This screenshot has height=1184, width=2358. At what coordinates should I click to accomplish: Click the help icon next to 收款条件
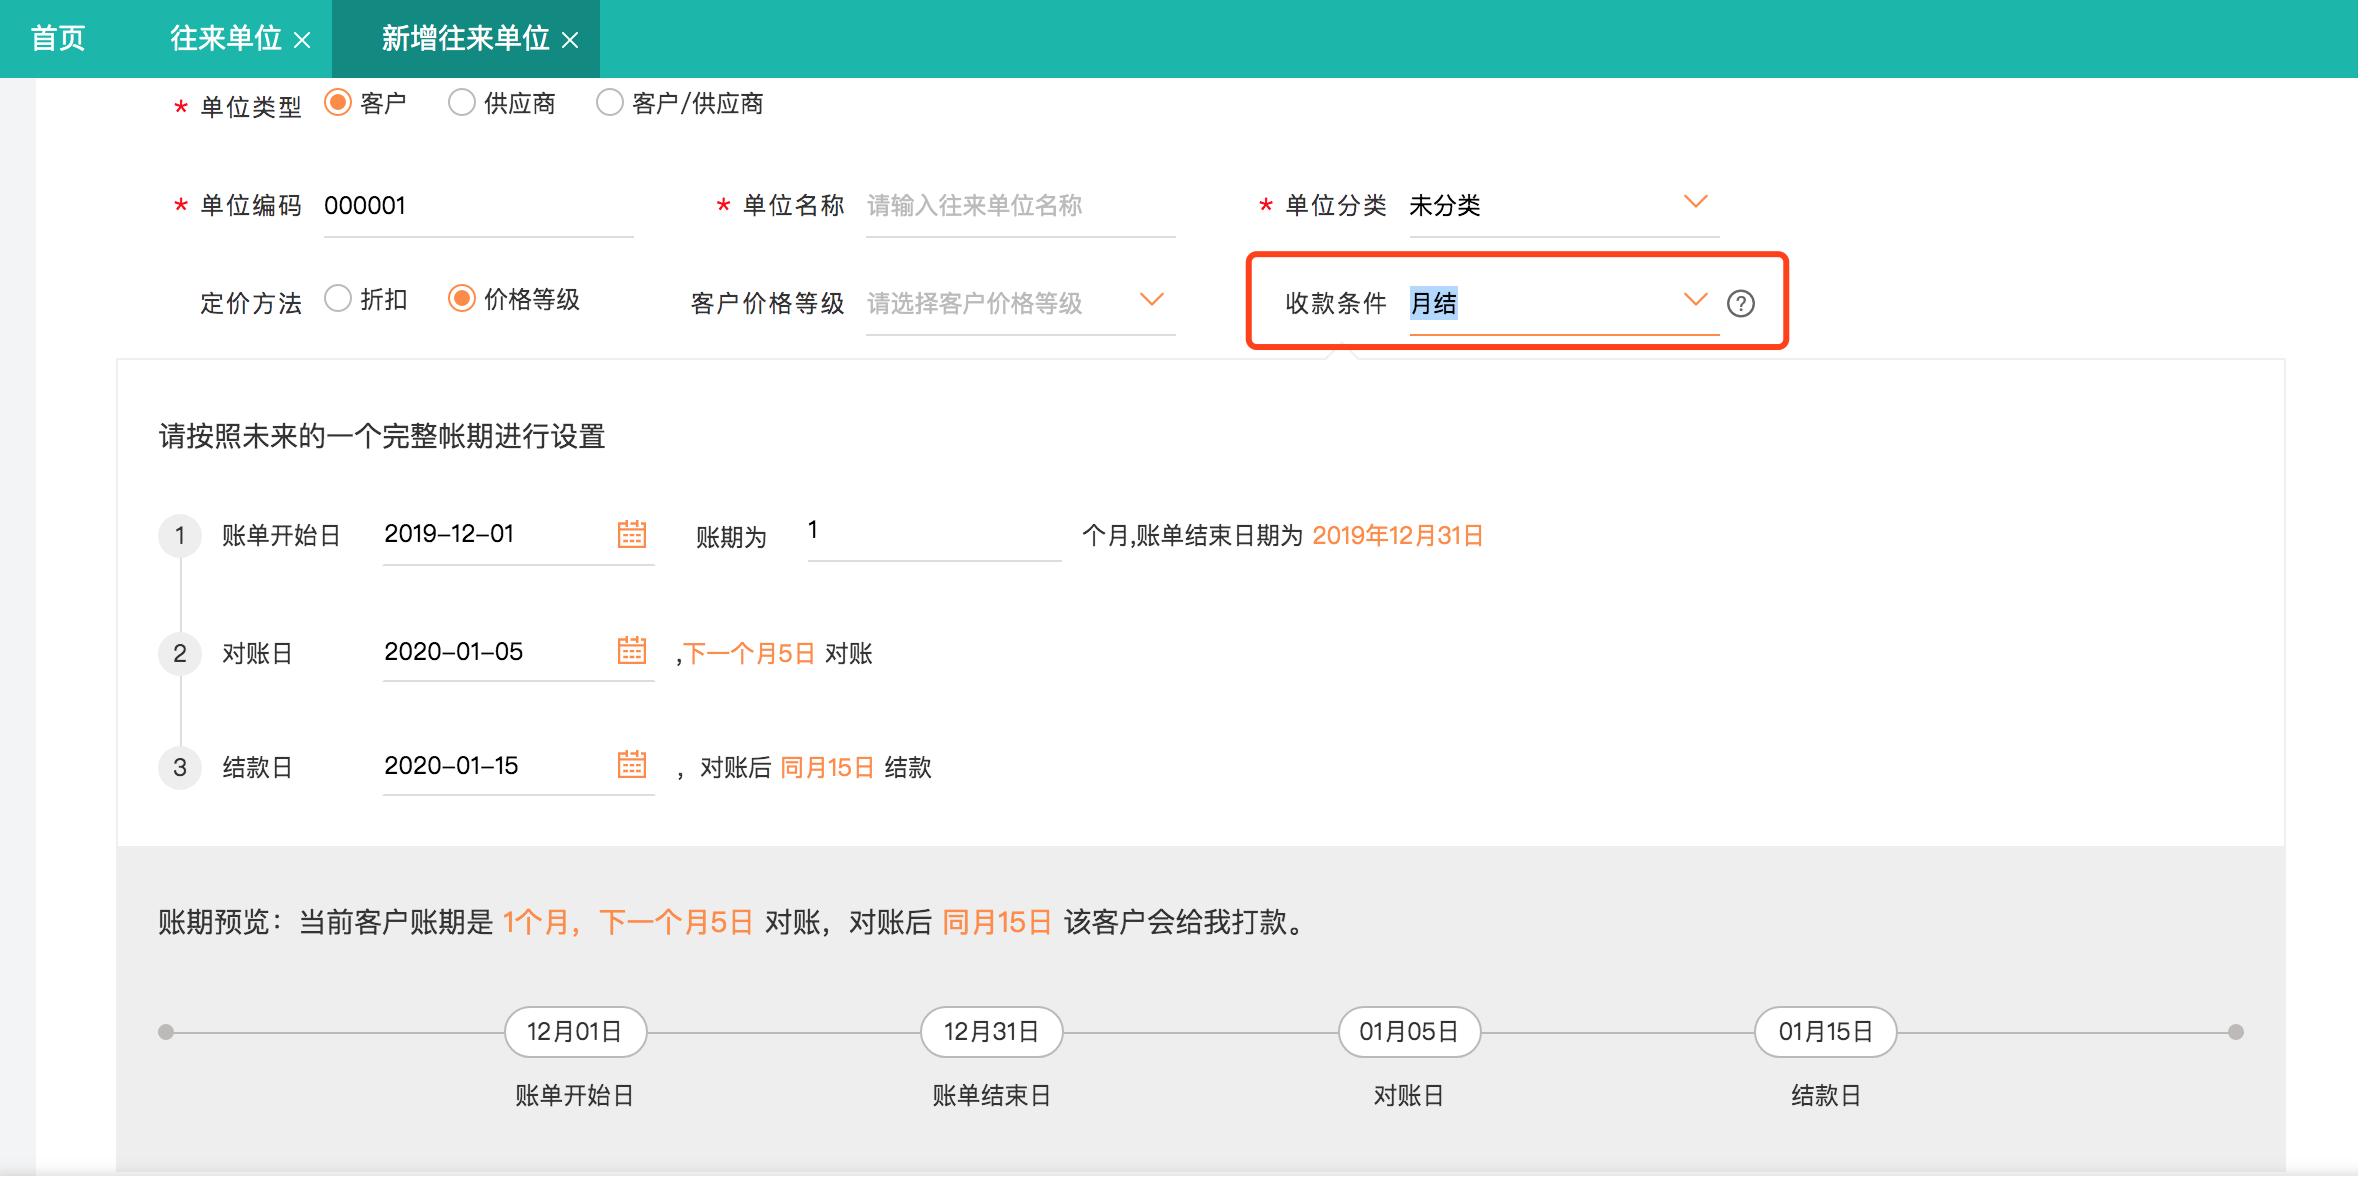(1744, 302)
